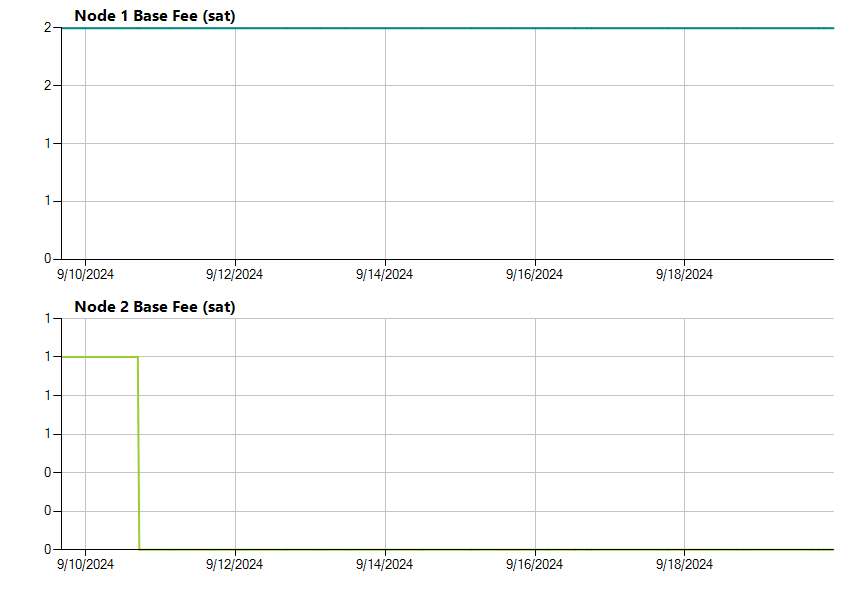This screenshot has width=860, height=600.
Task: Pick 9/12/2024 label under Node 2 chart
Action: click(x=235, y=564)
